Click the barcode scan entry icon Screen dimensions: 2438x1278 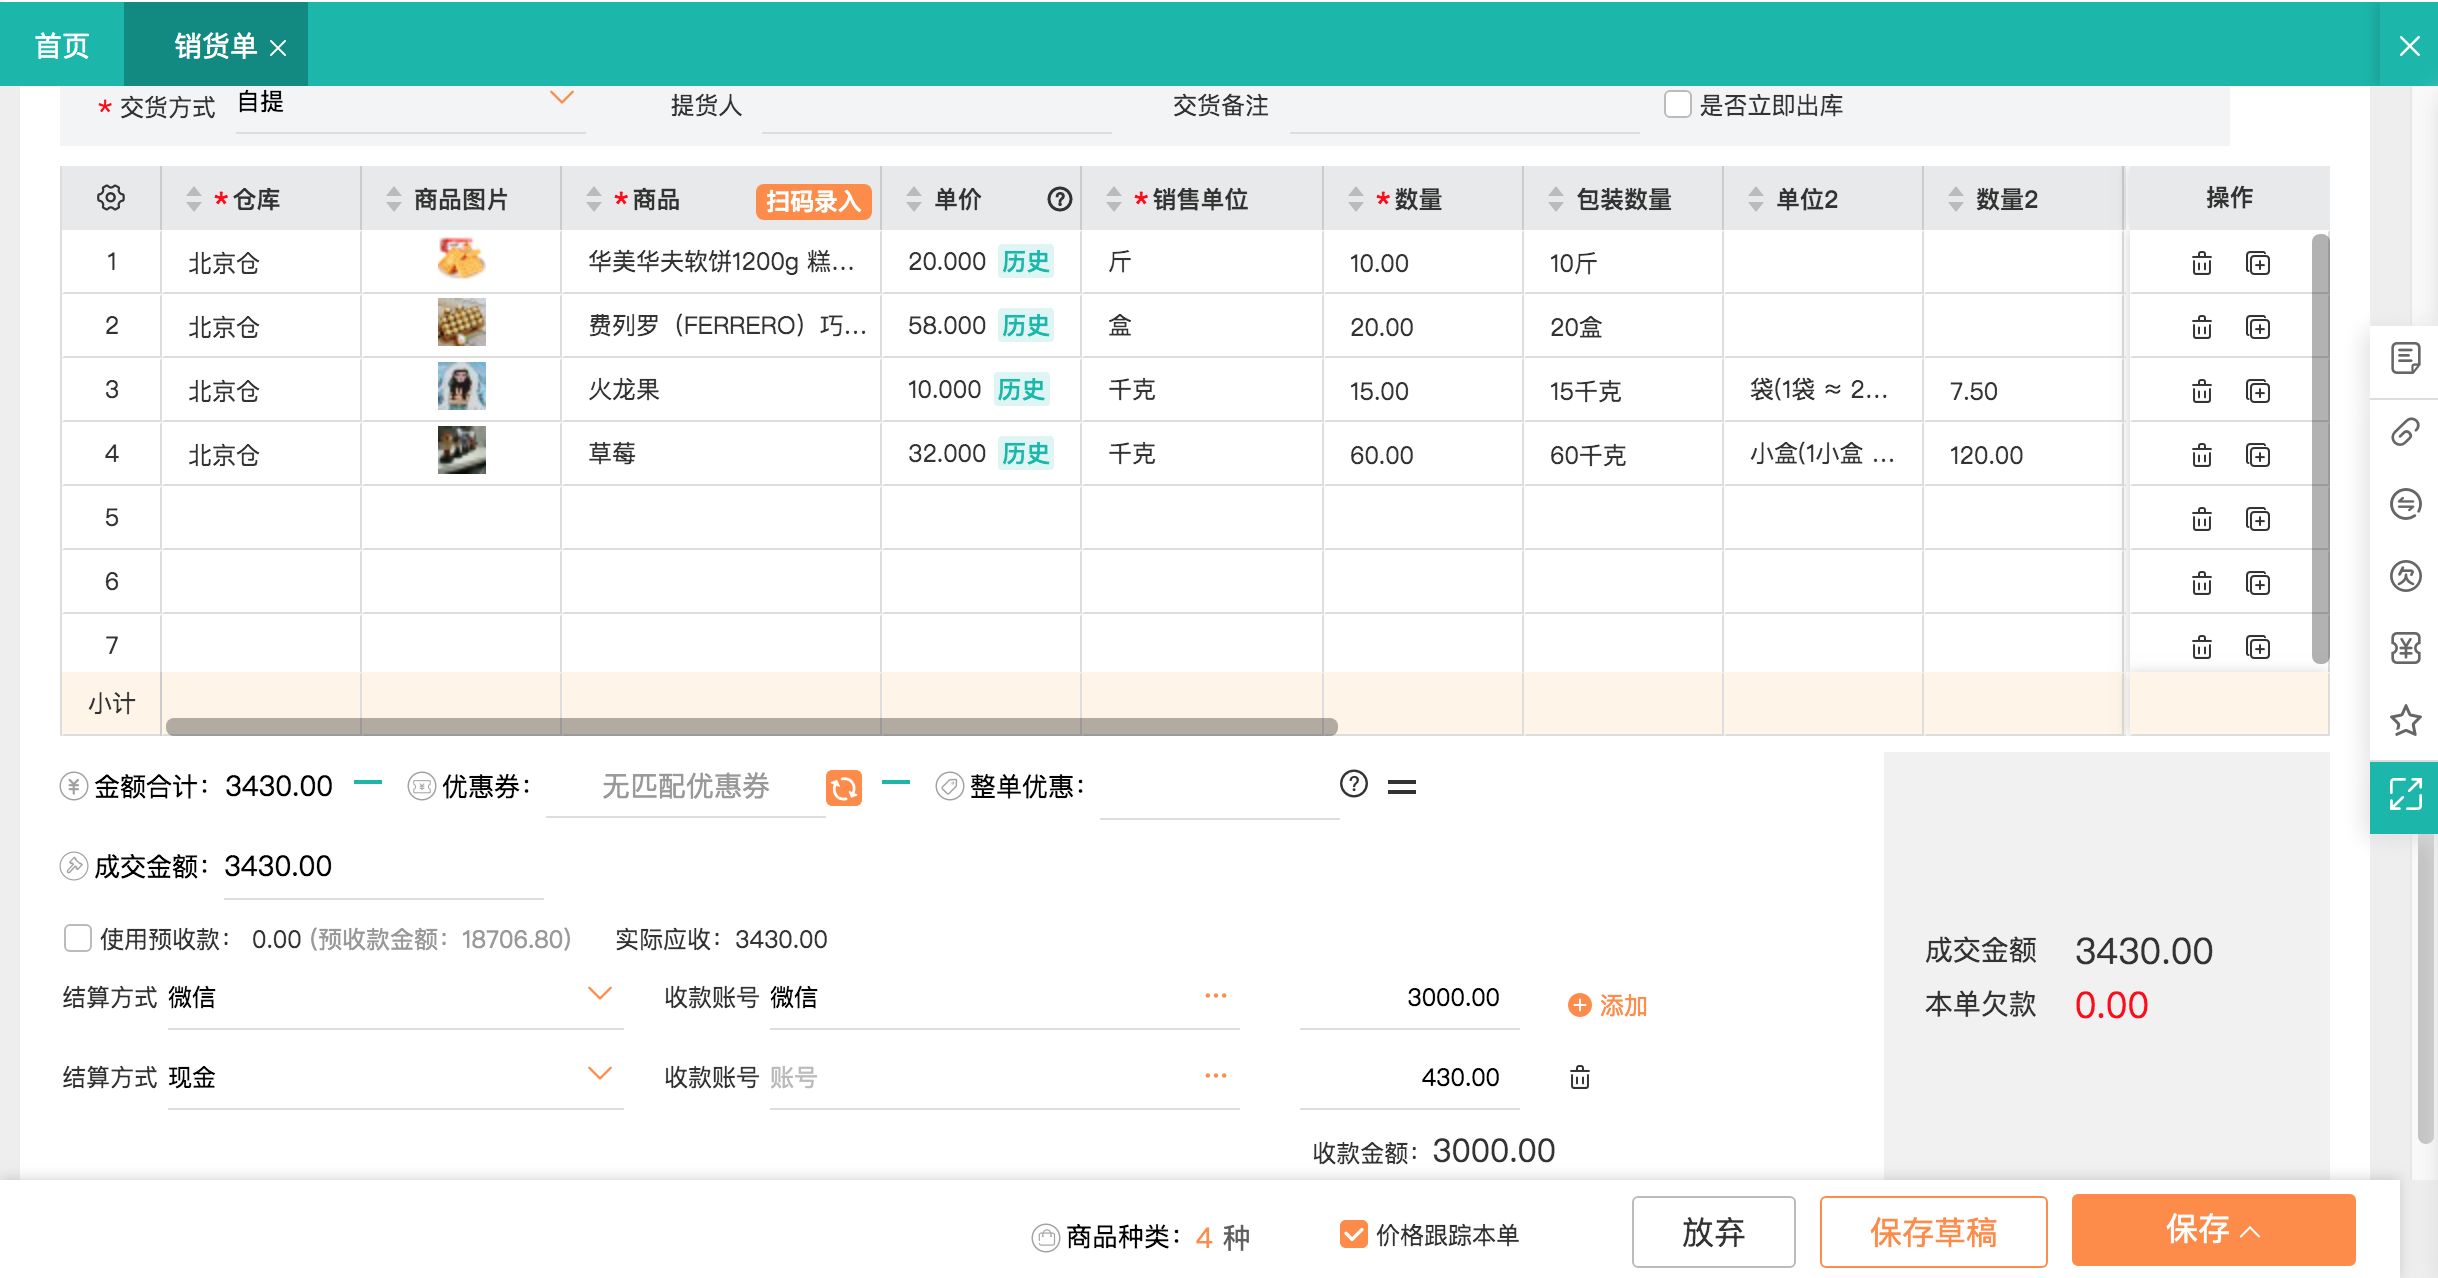coord(816,200)
